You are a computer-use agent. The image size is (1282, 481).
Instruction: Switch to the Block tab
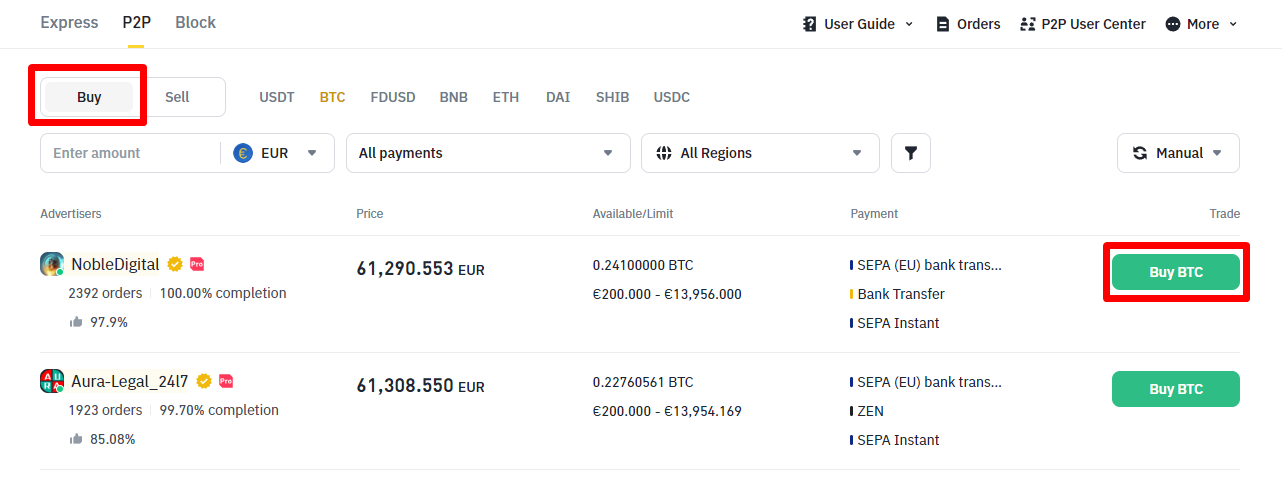(x=195, y=22)
